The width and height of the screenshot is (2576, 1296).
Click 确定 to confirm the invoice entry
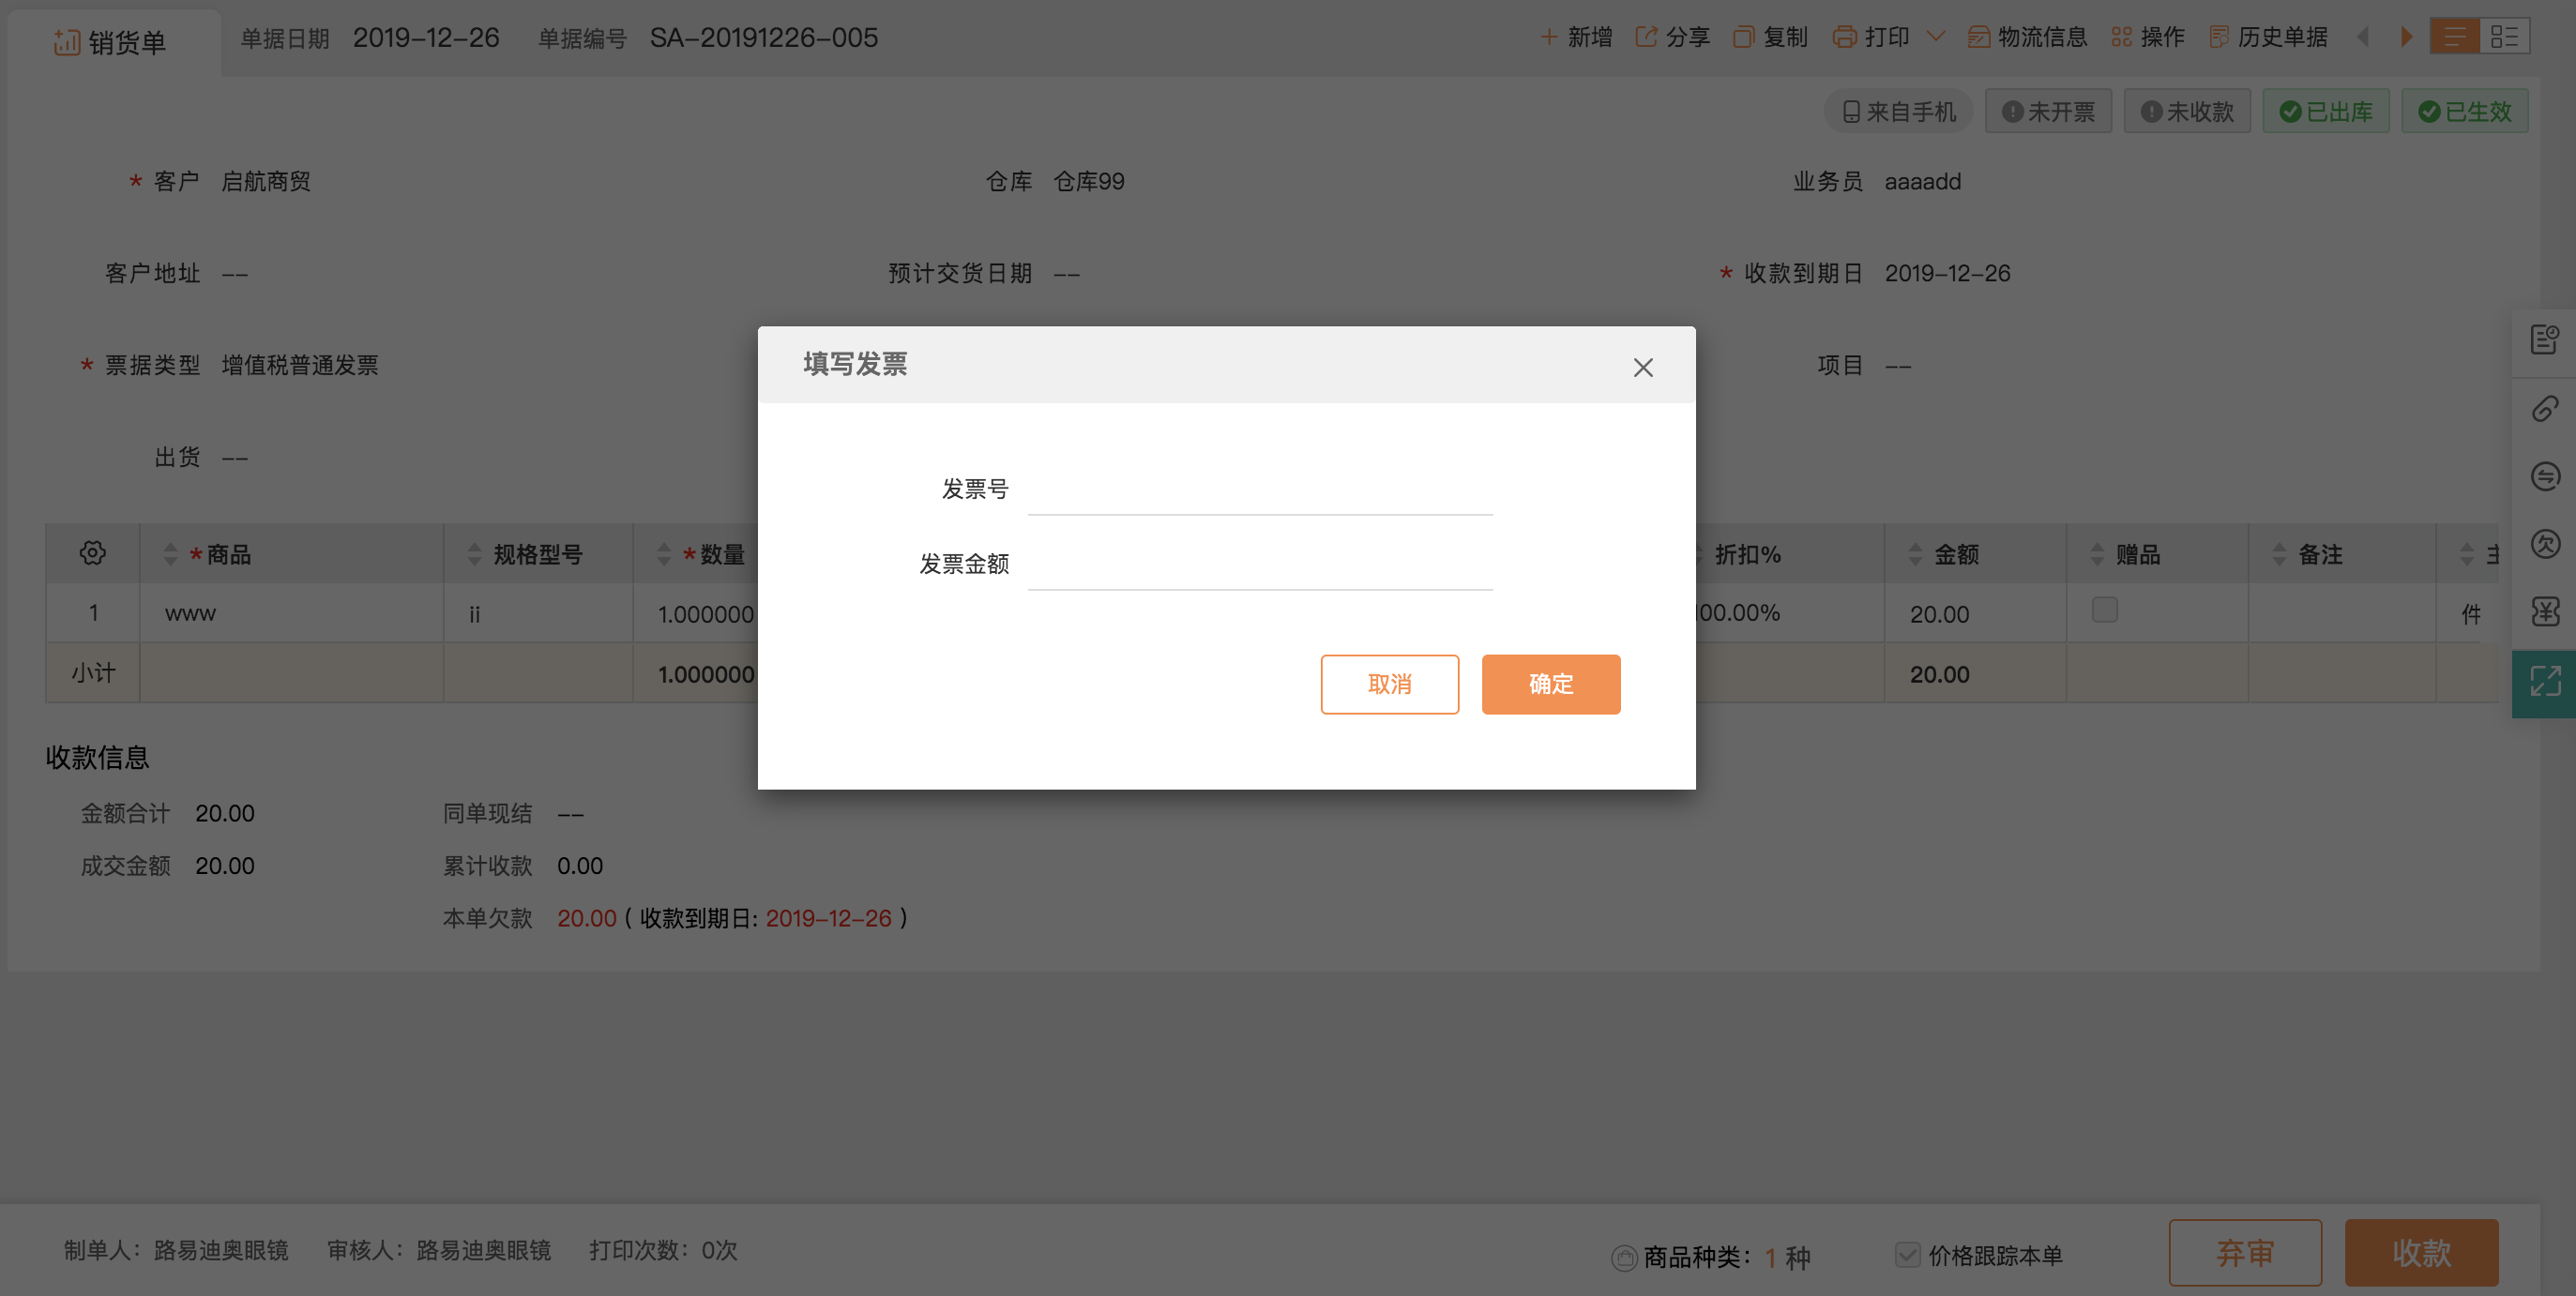(x=1551, y=683)
